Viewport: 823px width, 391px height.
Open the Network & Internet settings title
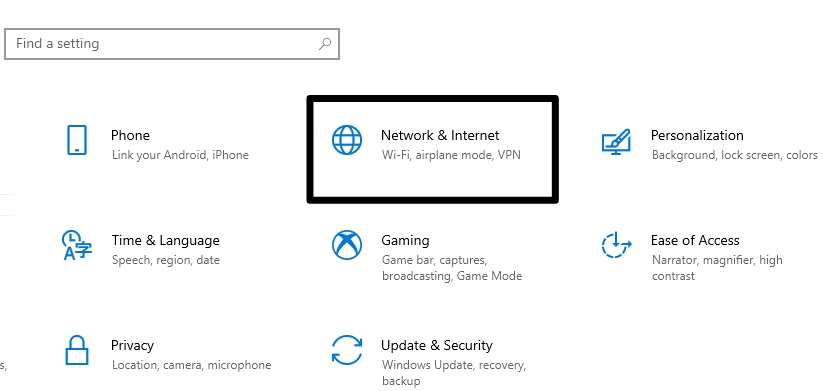440,135
